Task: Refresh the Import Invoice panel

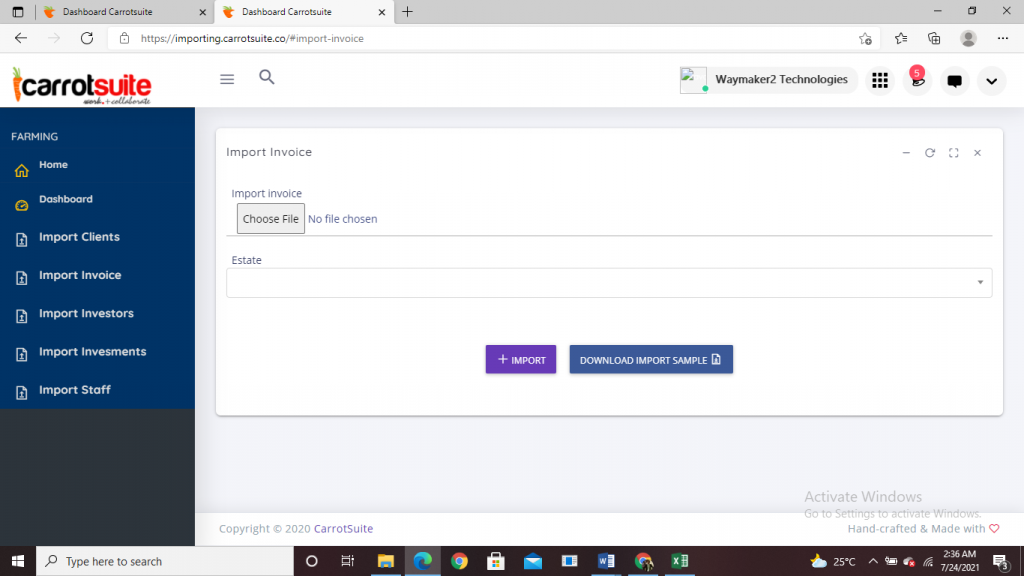Action: point(930,153)
